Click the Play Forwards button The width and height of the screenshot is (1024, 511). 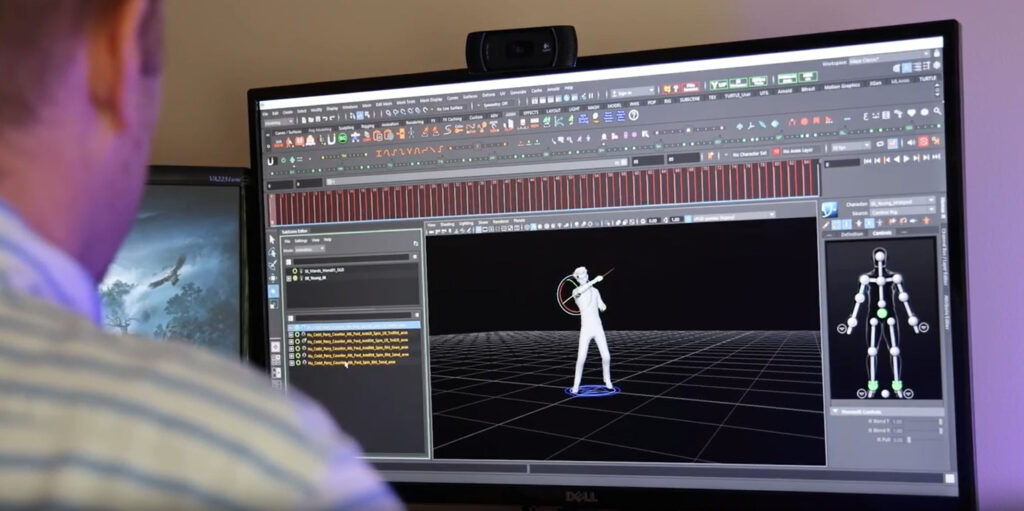click(906, 159)
